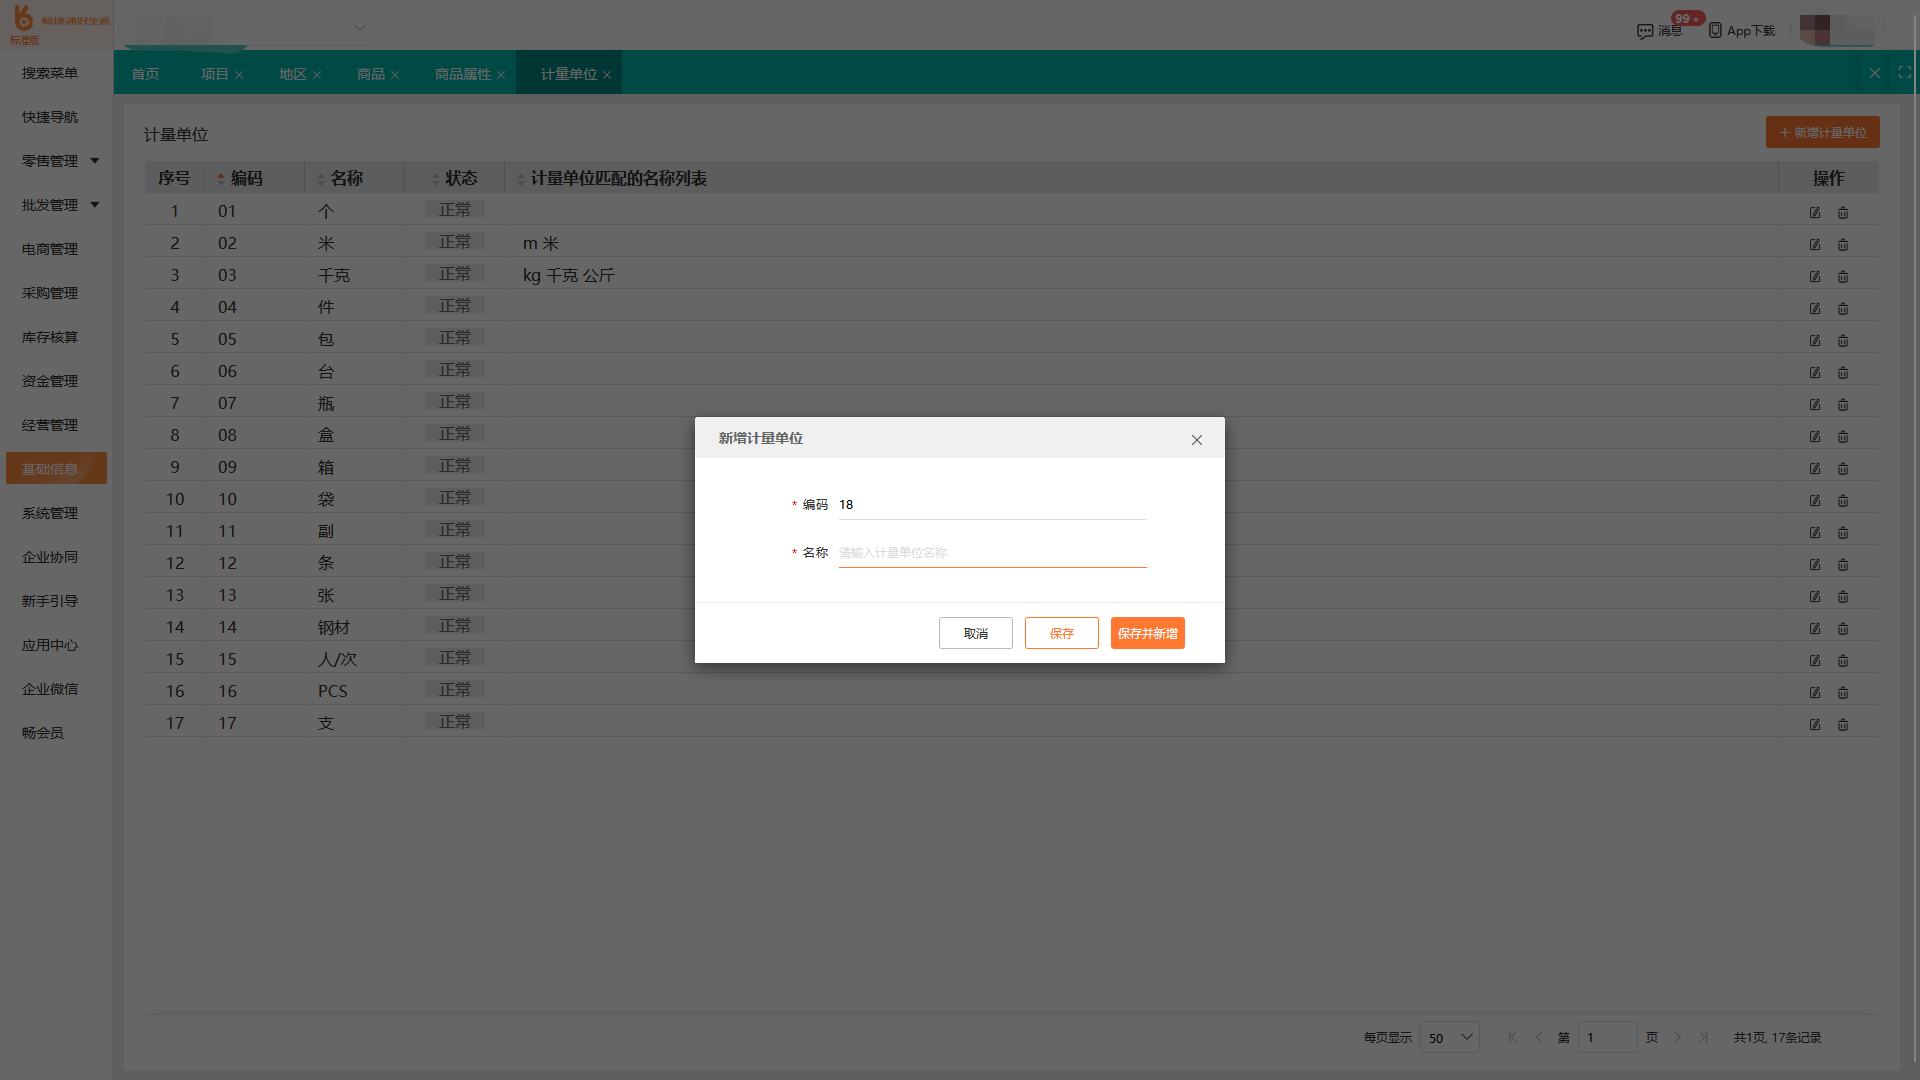
Task: Click 保存并新增 button in dialog
Action: [x=1146, y=633]
